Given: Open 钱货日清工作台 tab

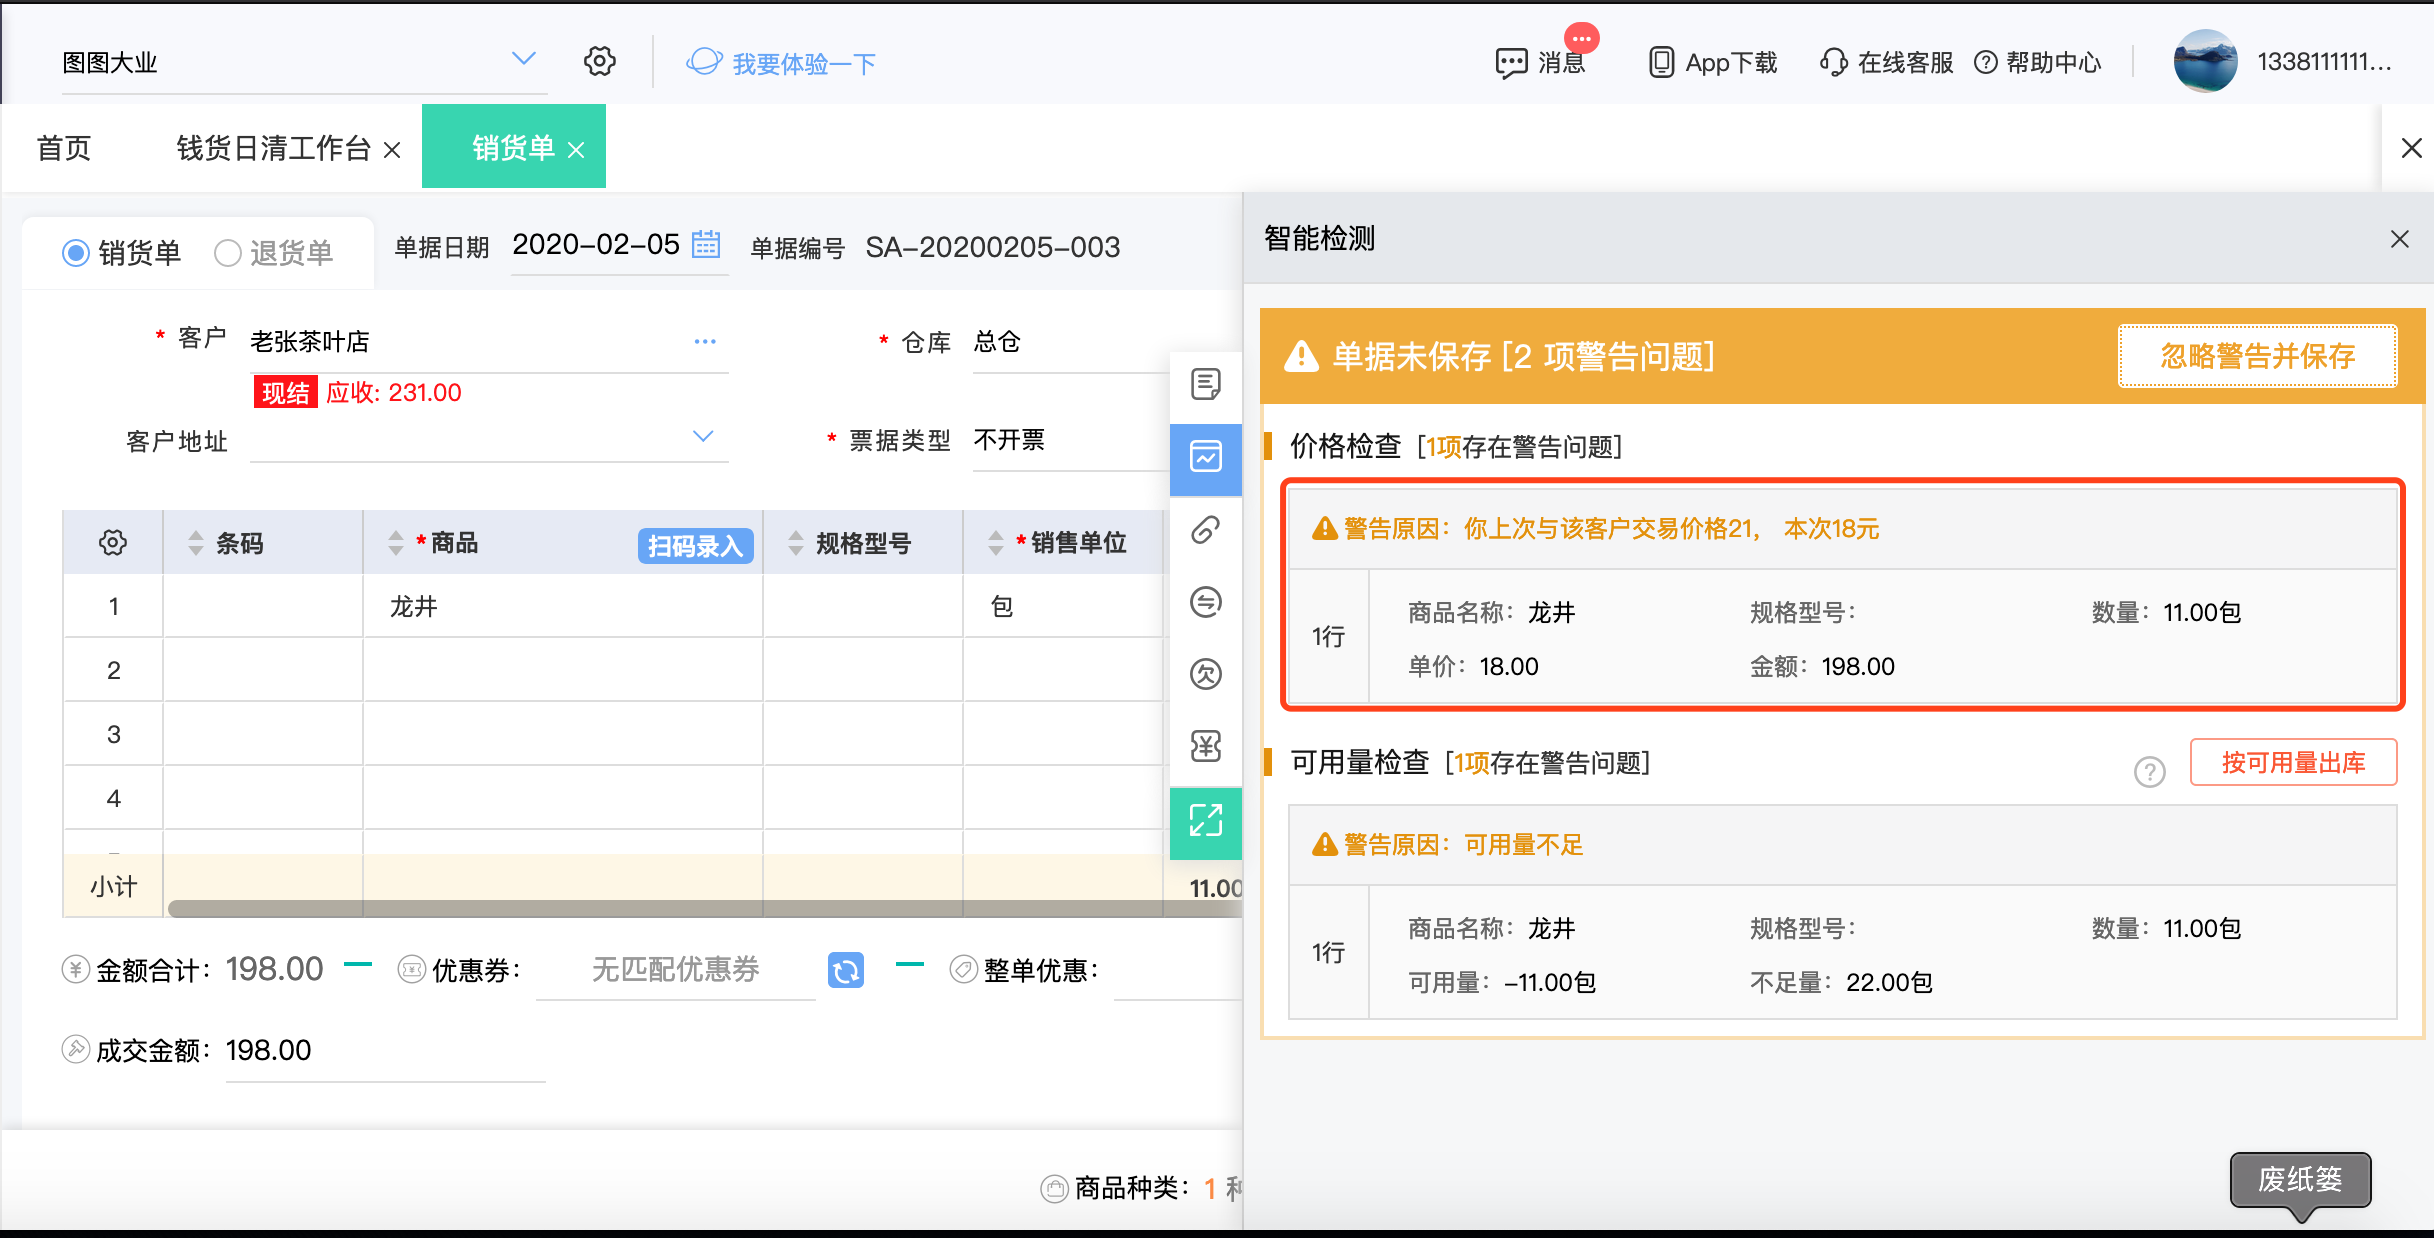Looking at the screenshot, I should pos(275,148).
